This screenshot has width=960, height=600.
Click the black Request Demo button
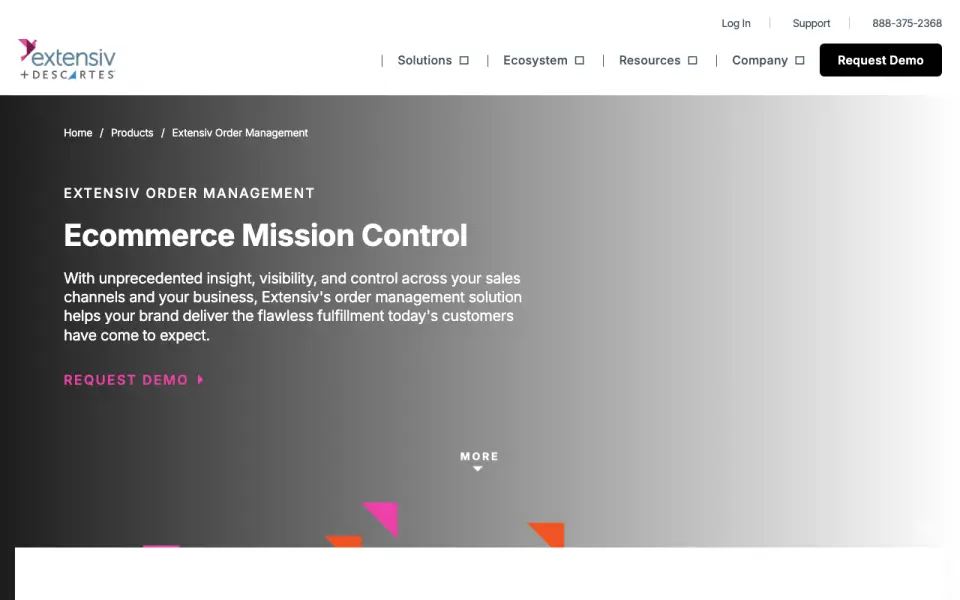click(880, 60)
